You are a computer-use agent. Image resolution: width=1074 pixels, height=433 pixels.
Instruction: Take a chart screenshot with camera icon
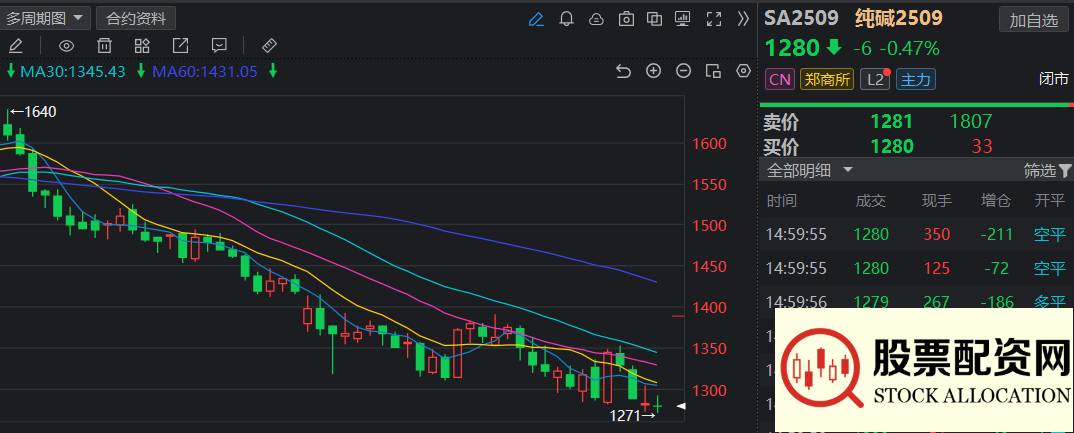[626, 19]
